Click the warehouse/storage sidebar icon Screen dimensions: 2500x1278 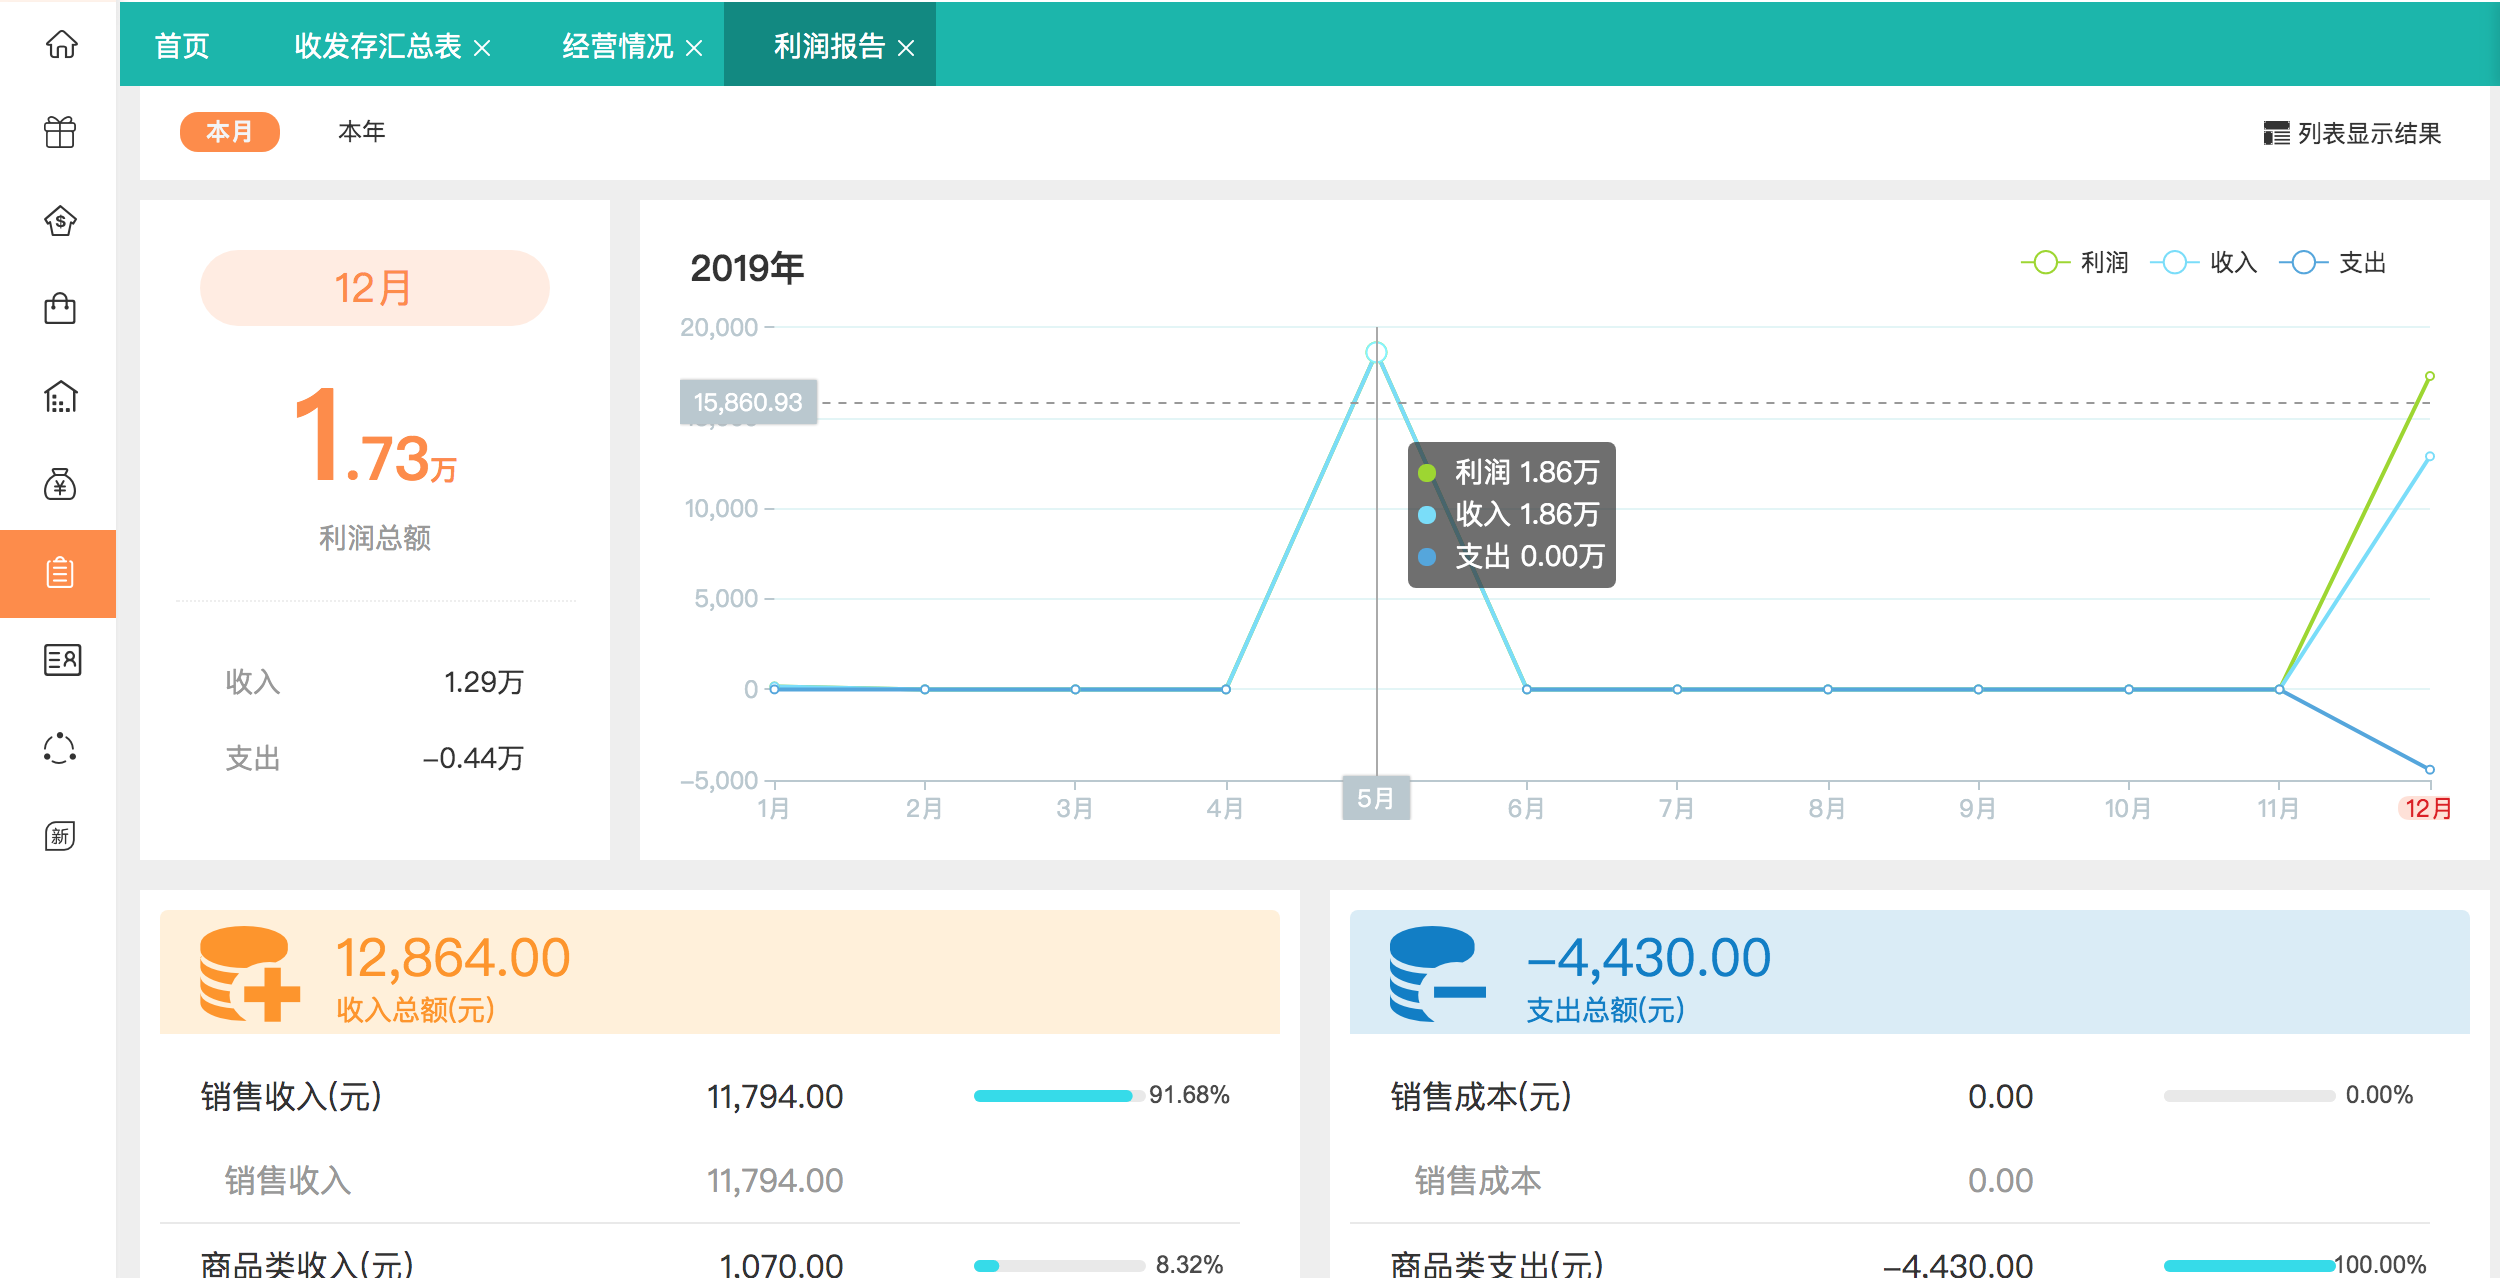point(62,398)
